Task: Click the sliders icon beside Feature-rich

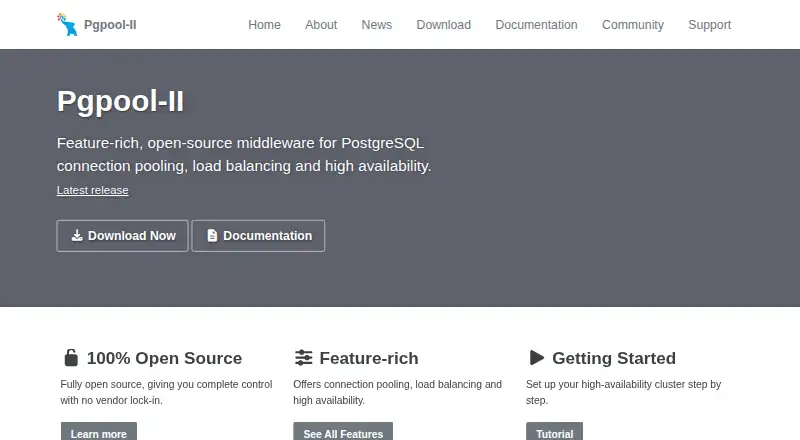Action: pyautogui.click(x=304, y=358)
